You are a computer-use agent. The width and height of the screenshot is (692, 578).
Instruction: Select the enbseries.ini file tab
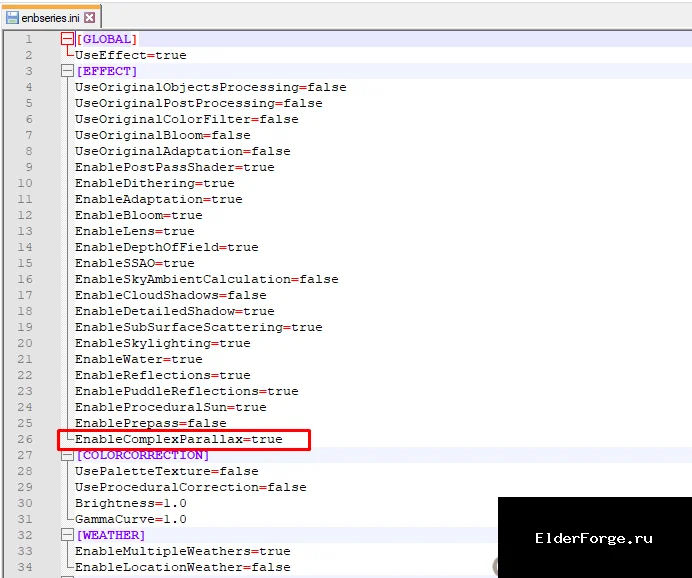point(50,18)
